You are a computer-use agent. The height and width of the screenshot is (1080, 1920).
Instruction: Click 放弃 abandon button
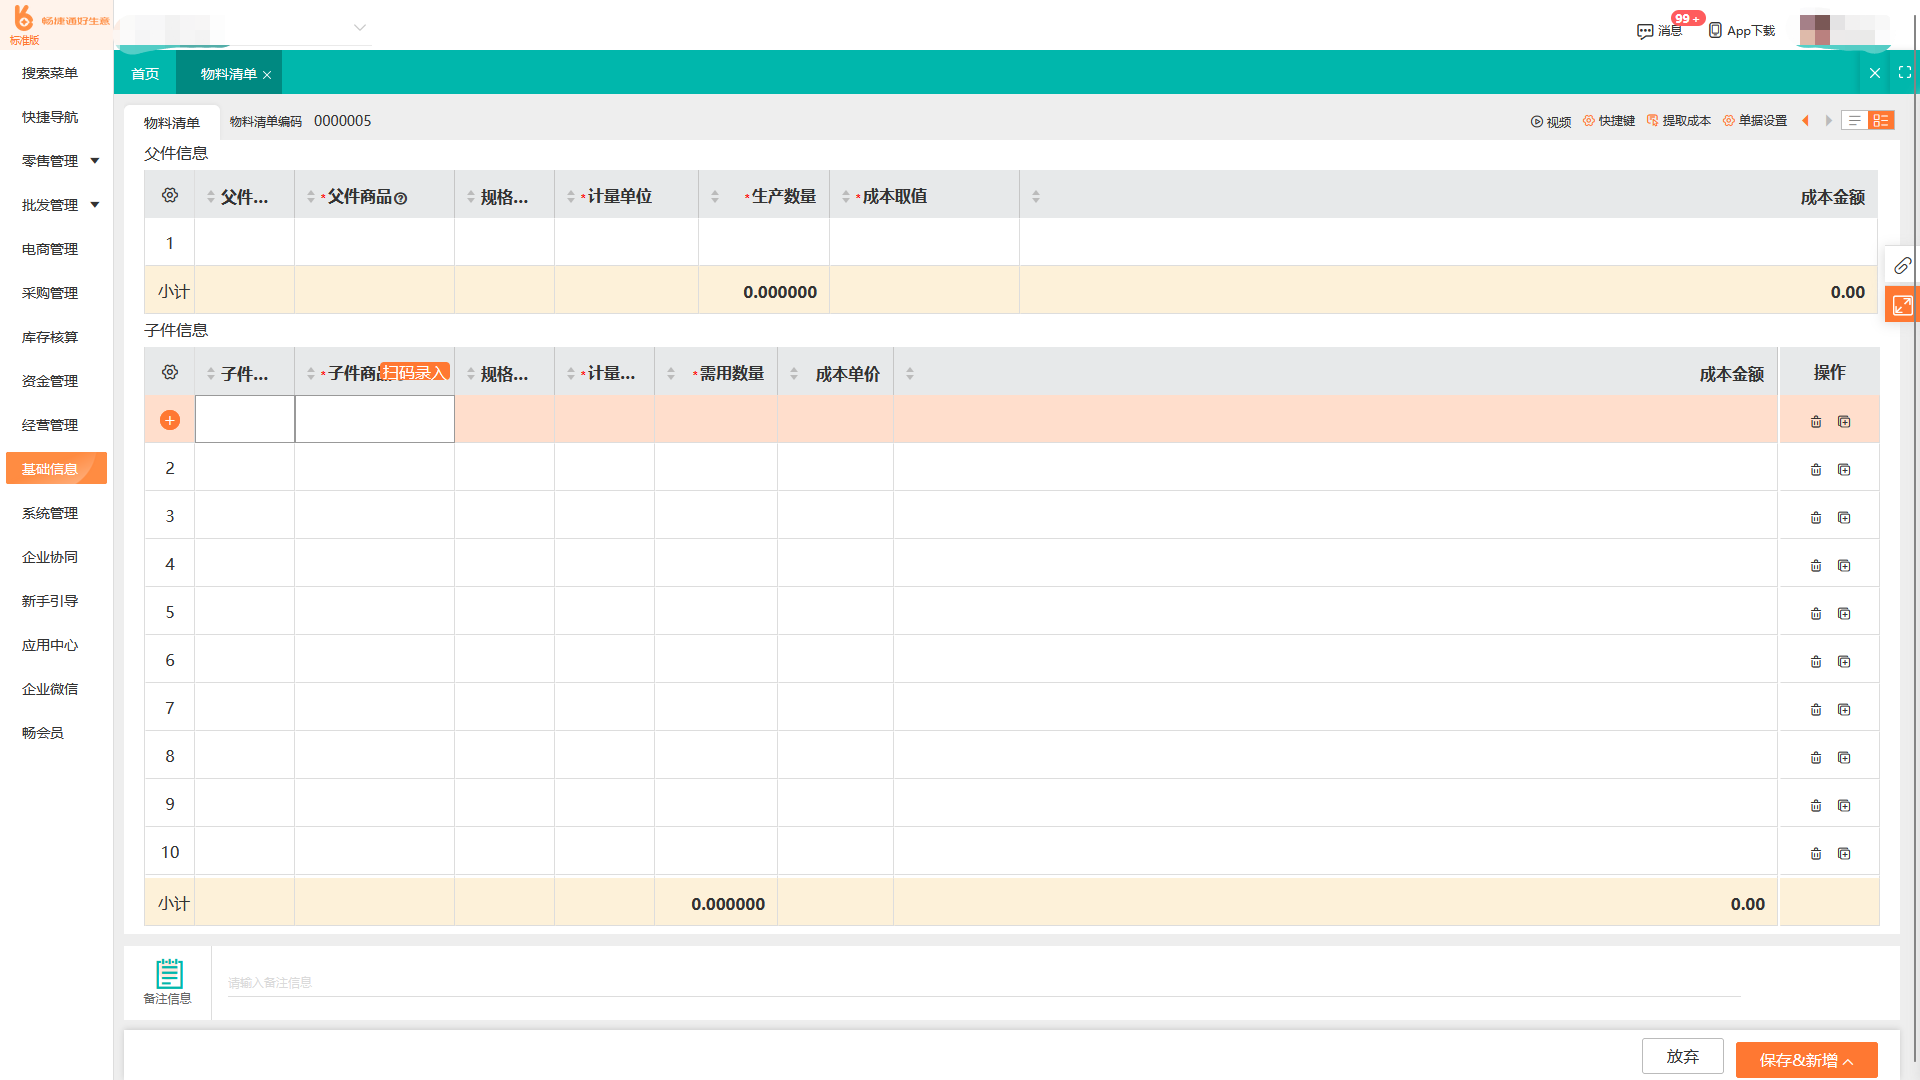click(x=1685, y=1056)
